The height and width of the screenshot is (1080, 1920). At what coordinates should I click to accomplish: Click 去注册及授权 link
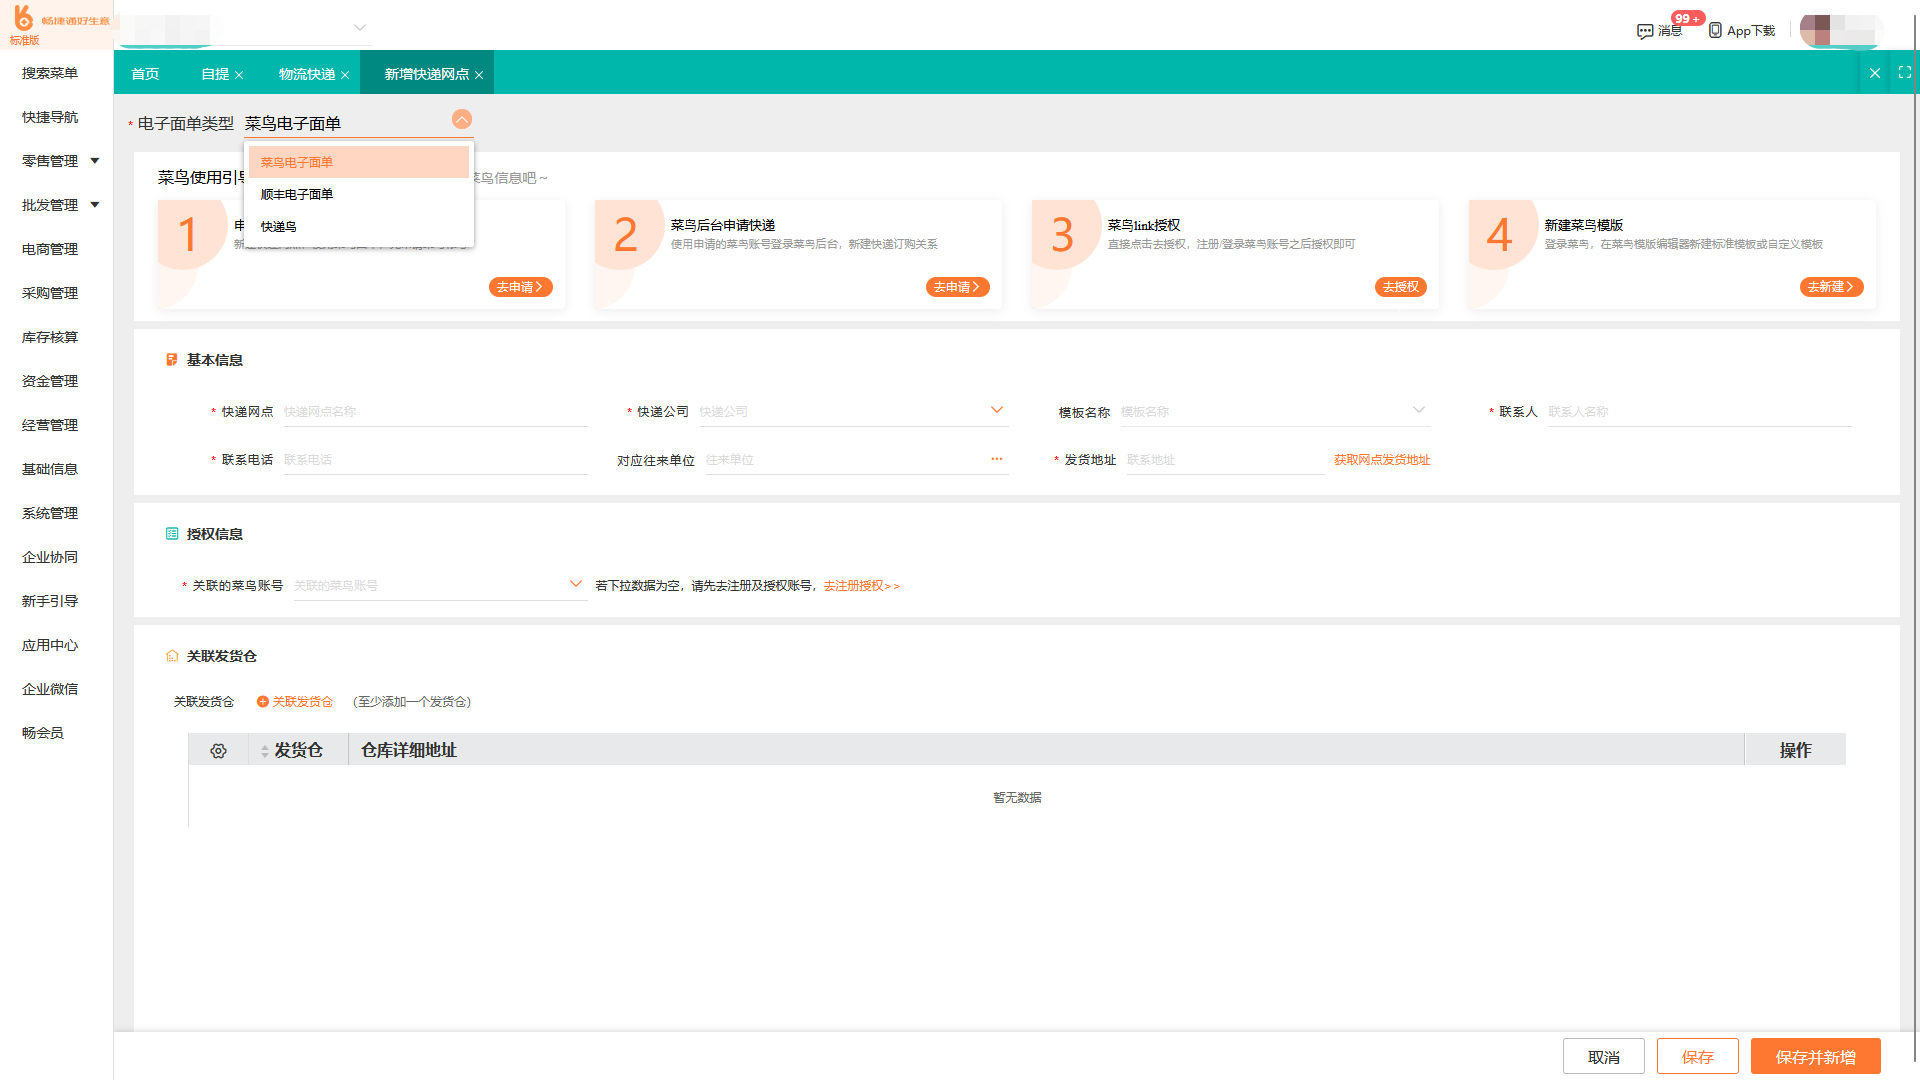click(x=858, y=584)
